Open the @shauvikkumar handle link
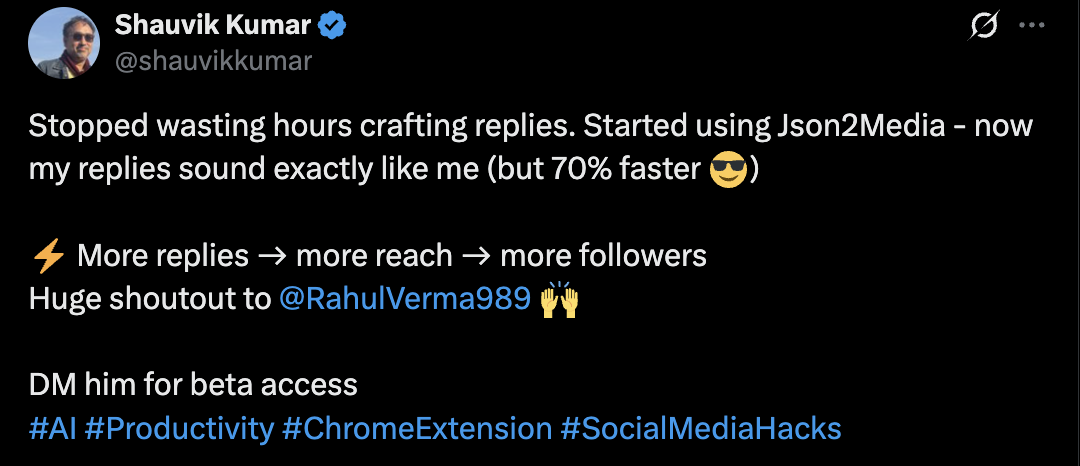 pos(214,60)
